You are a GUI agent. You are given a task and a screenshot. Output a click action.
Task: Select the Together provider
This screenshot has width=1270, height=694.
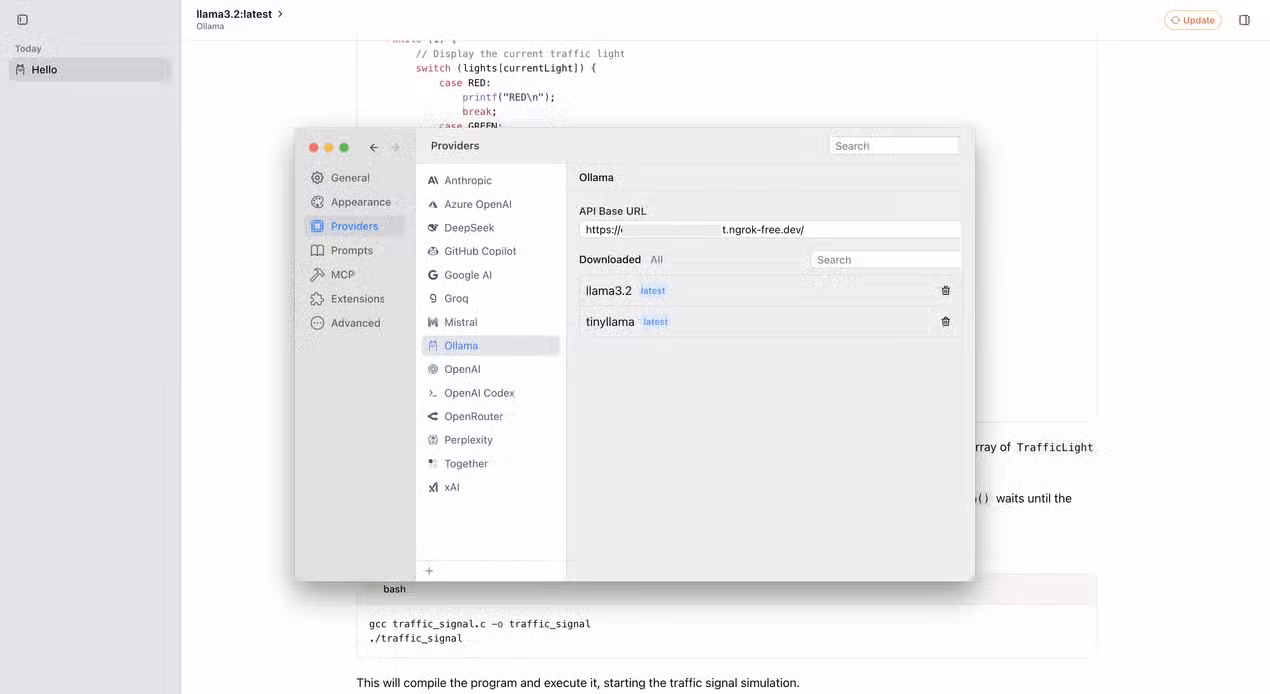click(490, 464)
